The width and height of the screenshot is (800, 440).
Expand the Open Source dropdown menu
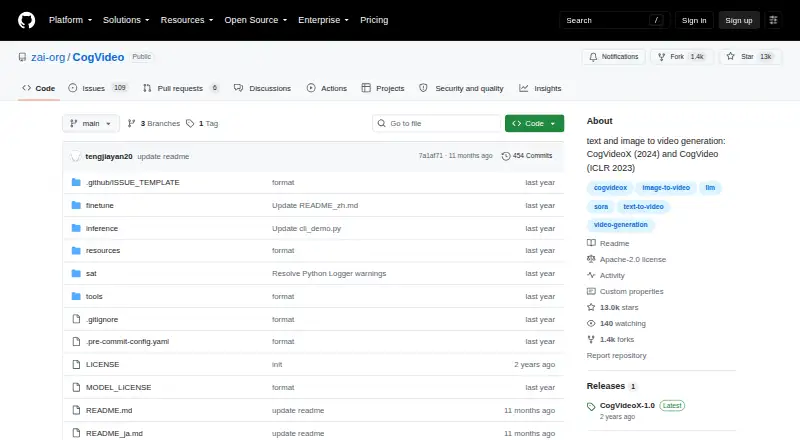pos(256,20)
